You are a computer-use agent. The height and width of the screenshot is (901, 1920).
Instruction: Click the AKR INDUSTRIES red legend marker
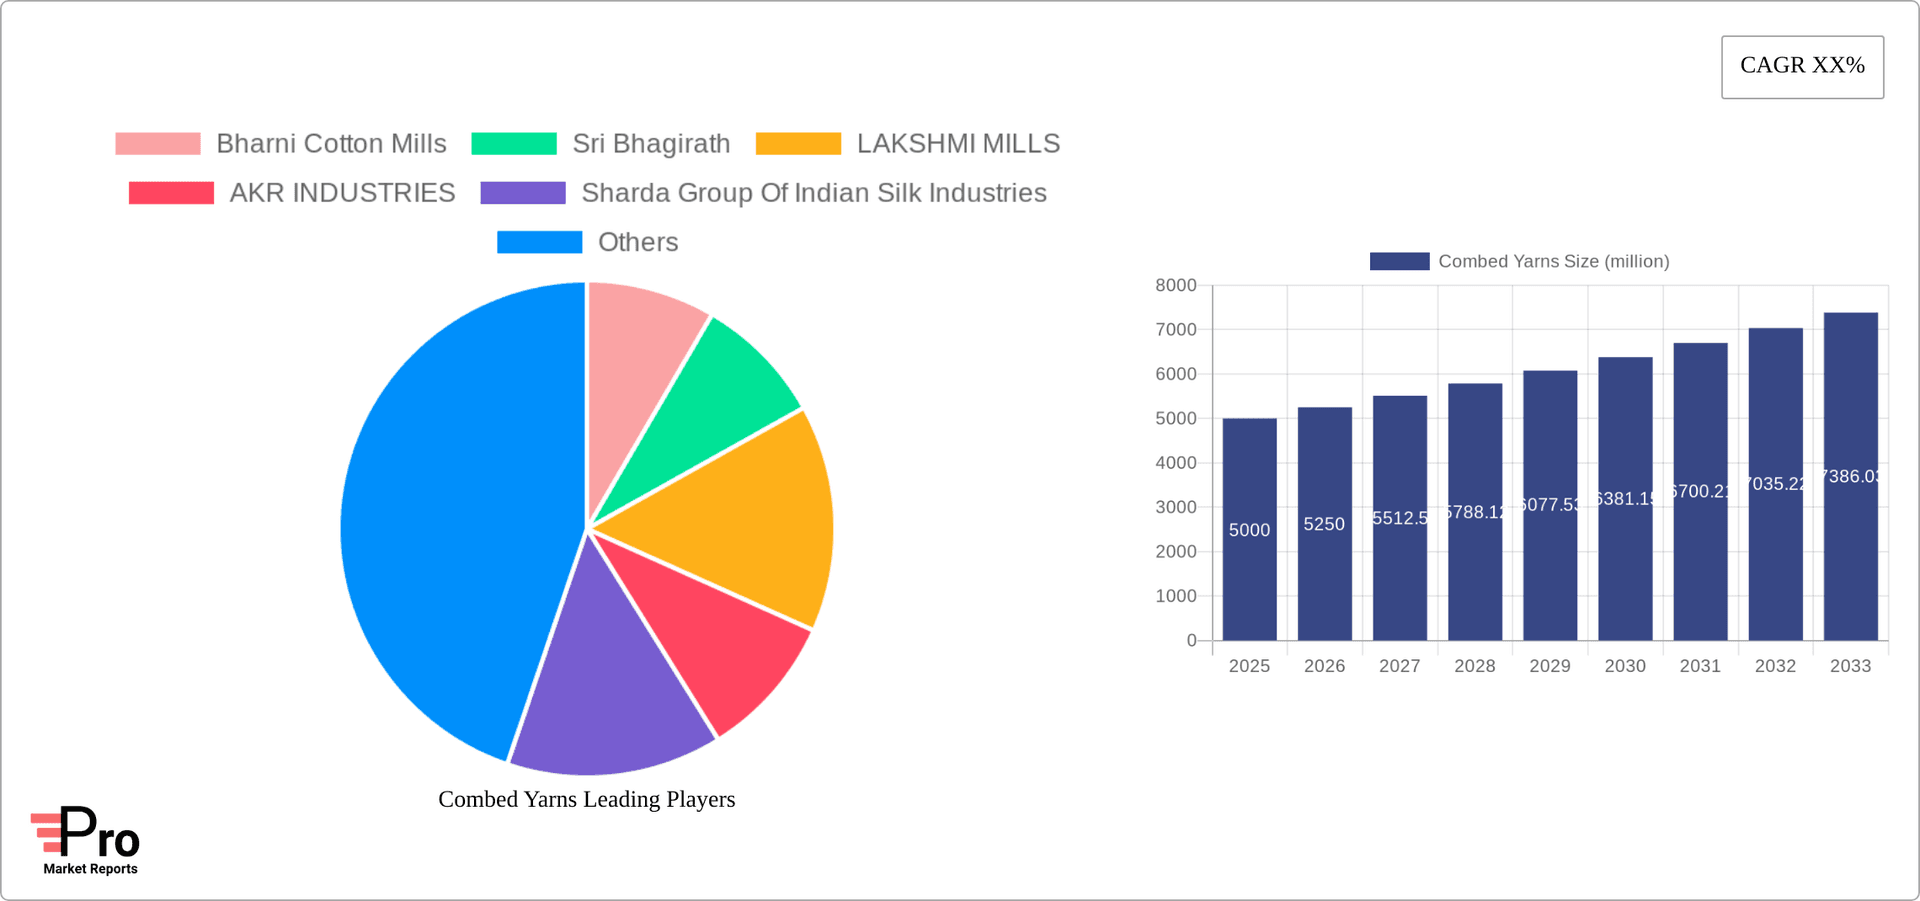click(x=170, y=192)
